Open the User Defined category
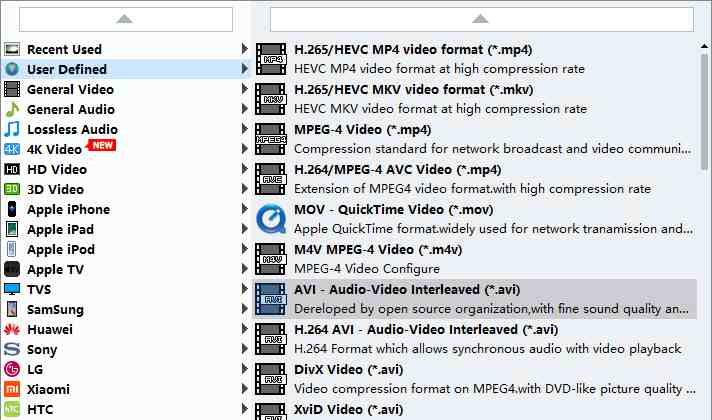Image resolution: width=712 pixels, height=420 pixels. (67, 69)
